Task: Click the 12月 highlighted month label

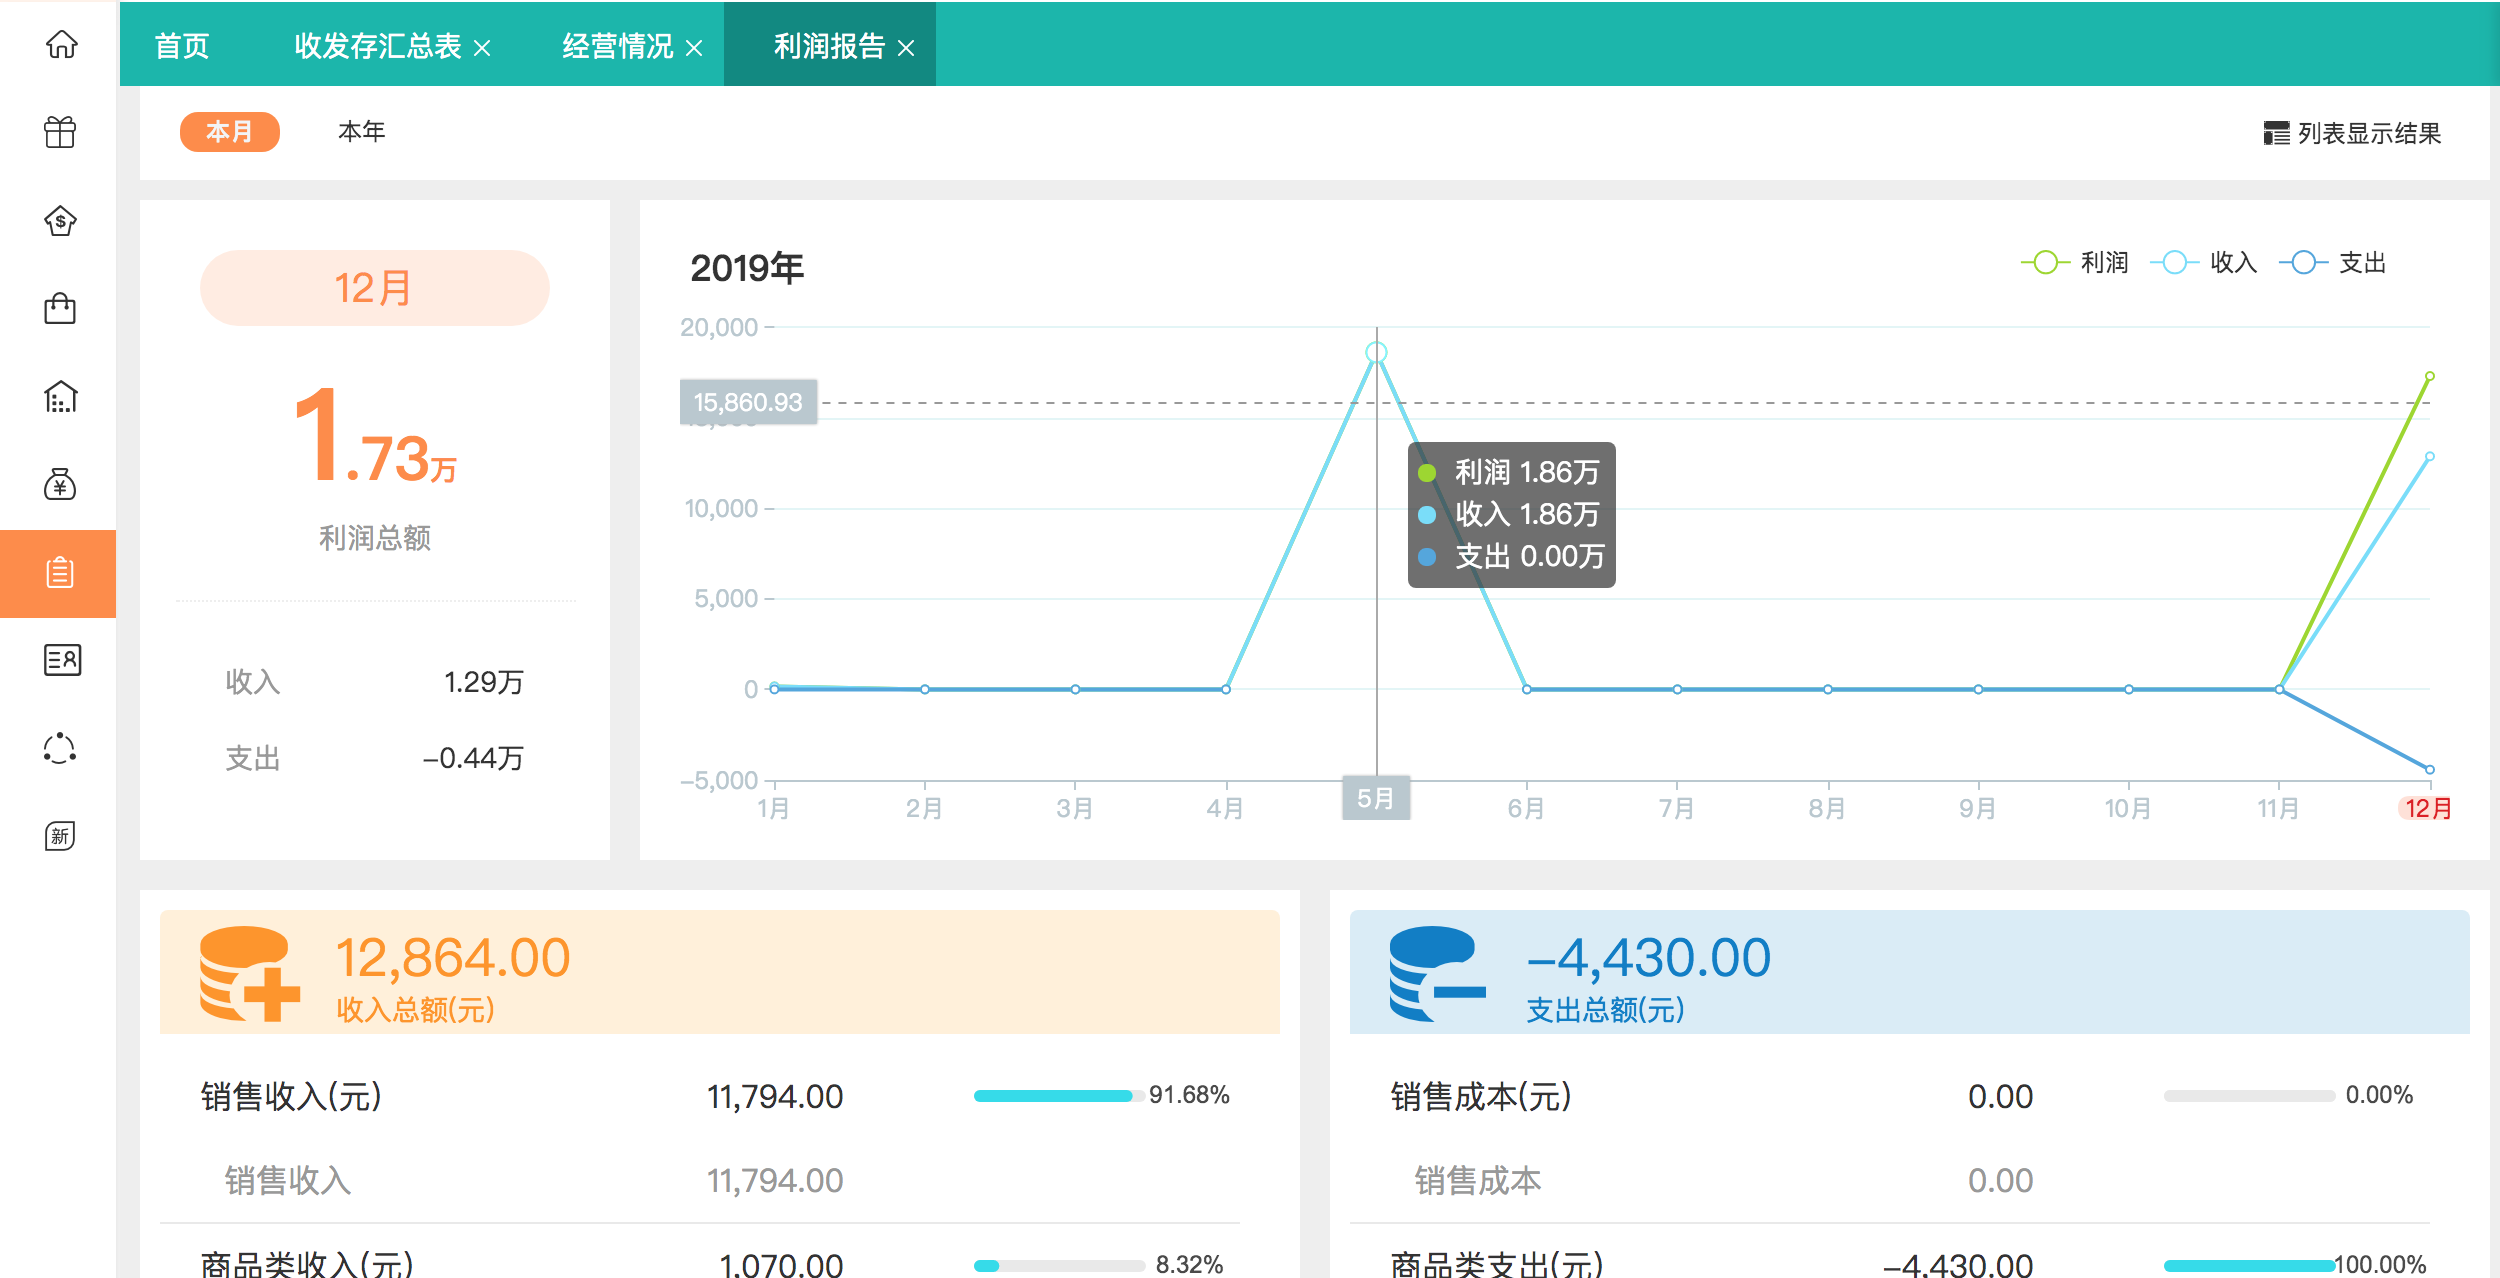Action: click(x=372, y=289)
